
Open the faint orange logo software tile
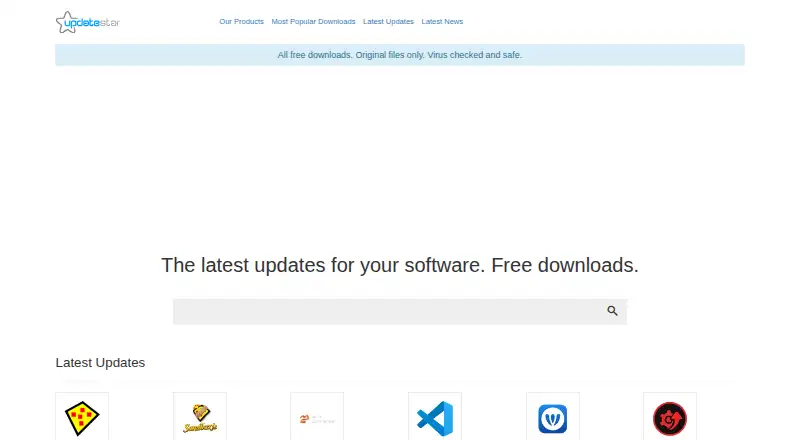point(317,418)
